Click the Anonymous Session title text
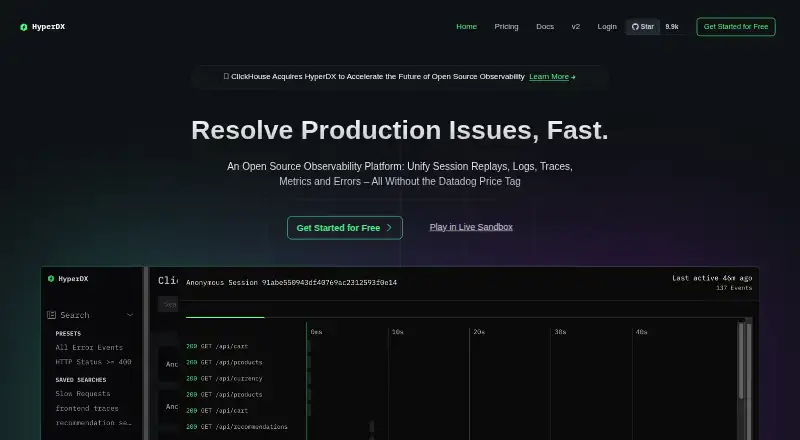The width and height of the screenshot is (800, 440). [x=291, y=282]
